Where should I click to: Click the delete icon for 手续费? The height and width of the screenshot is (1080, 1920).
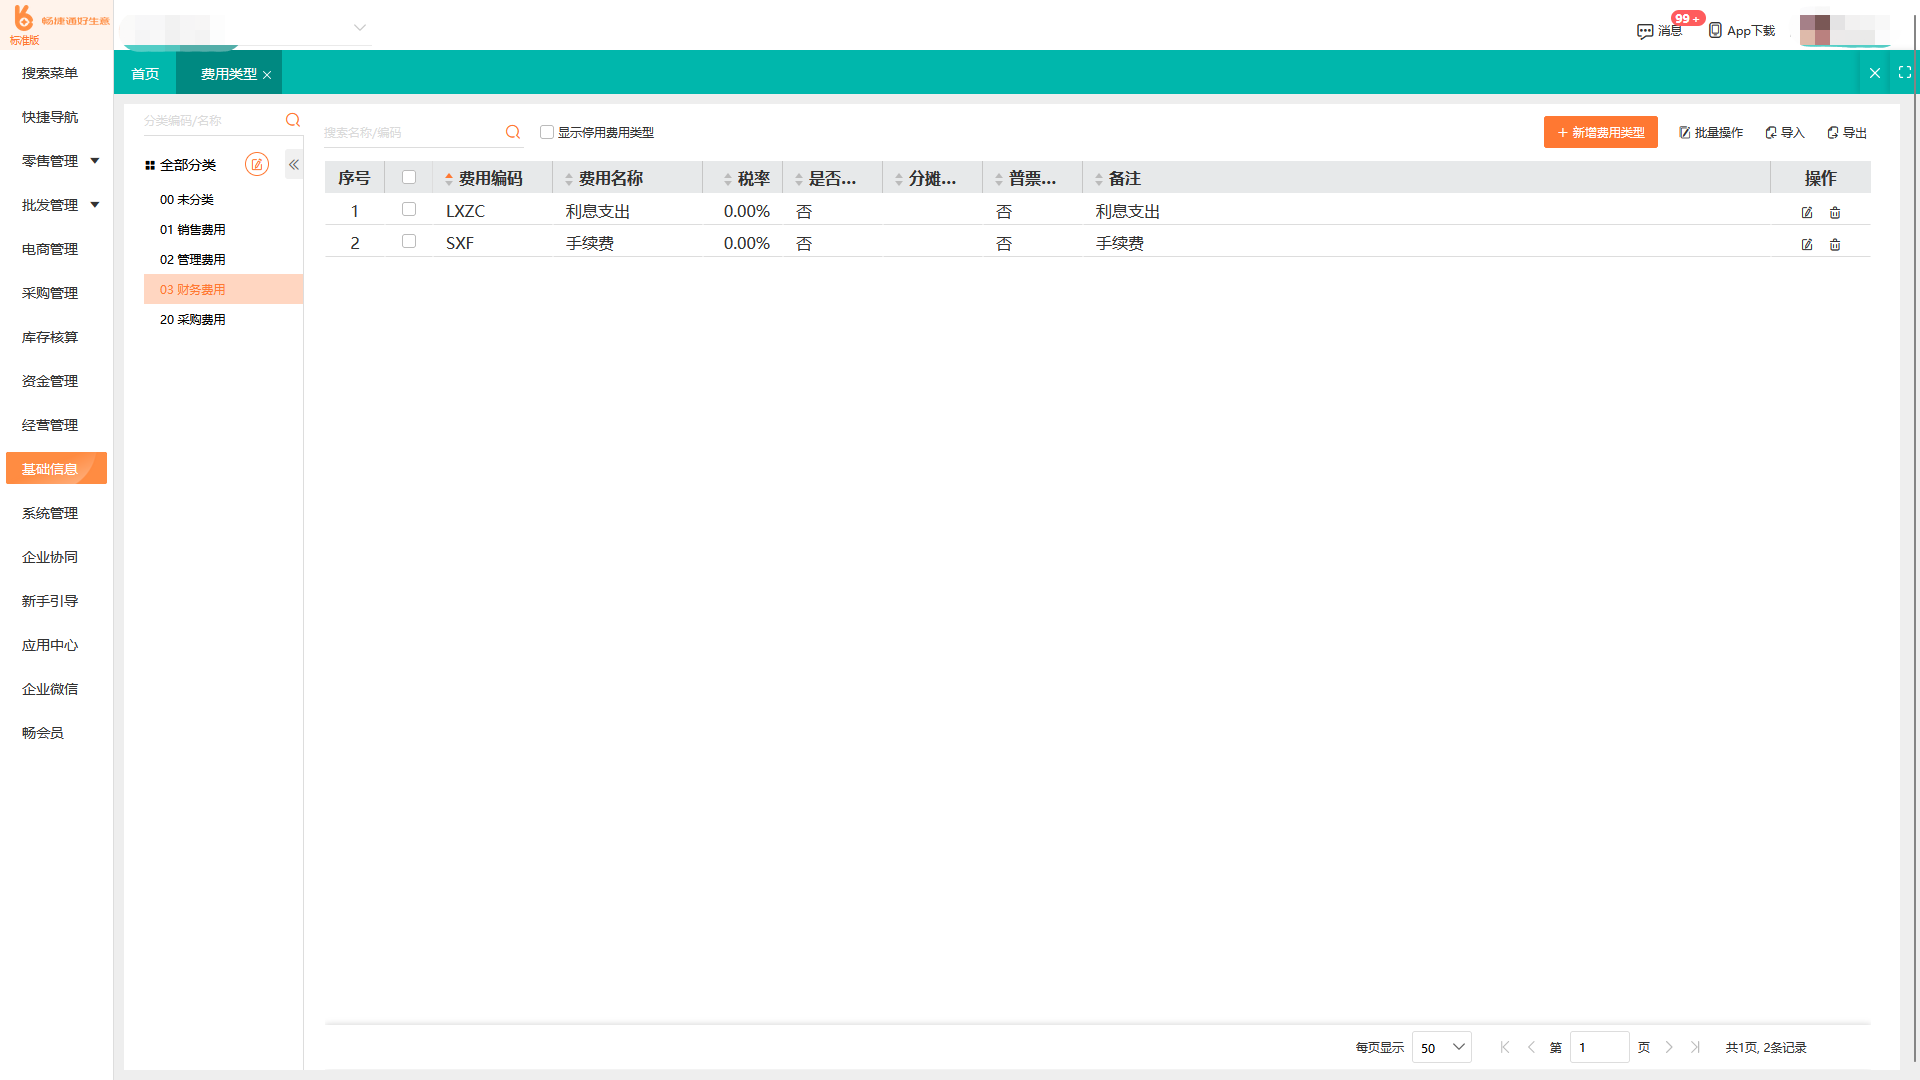tap(1836, 244)
